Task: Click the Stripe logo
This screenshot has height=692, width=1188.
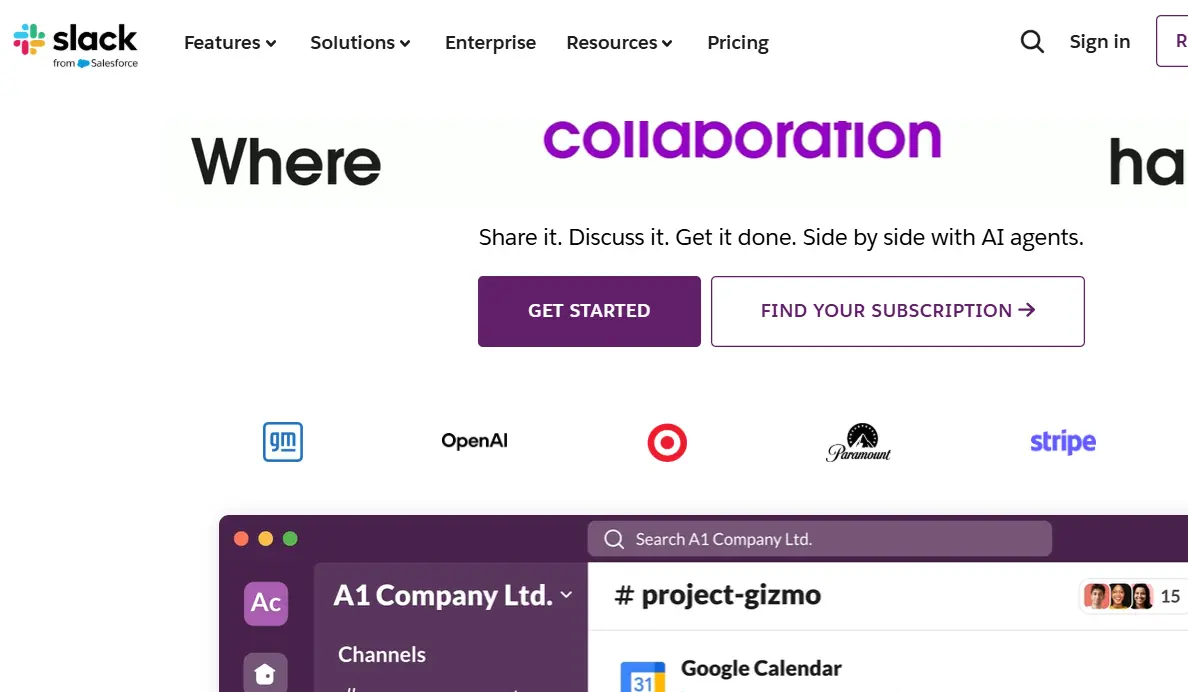Action: [x=1062, y=441]
